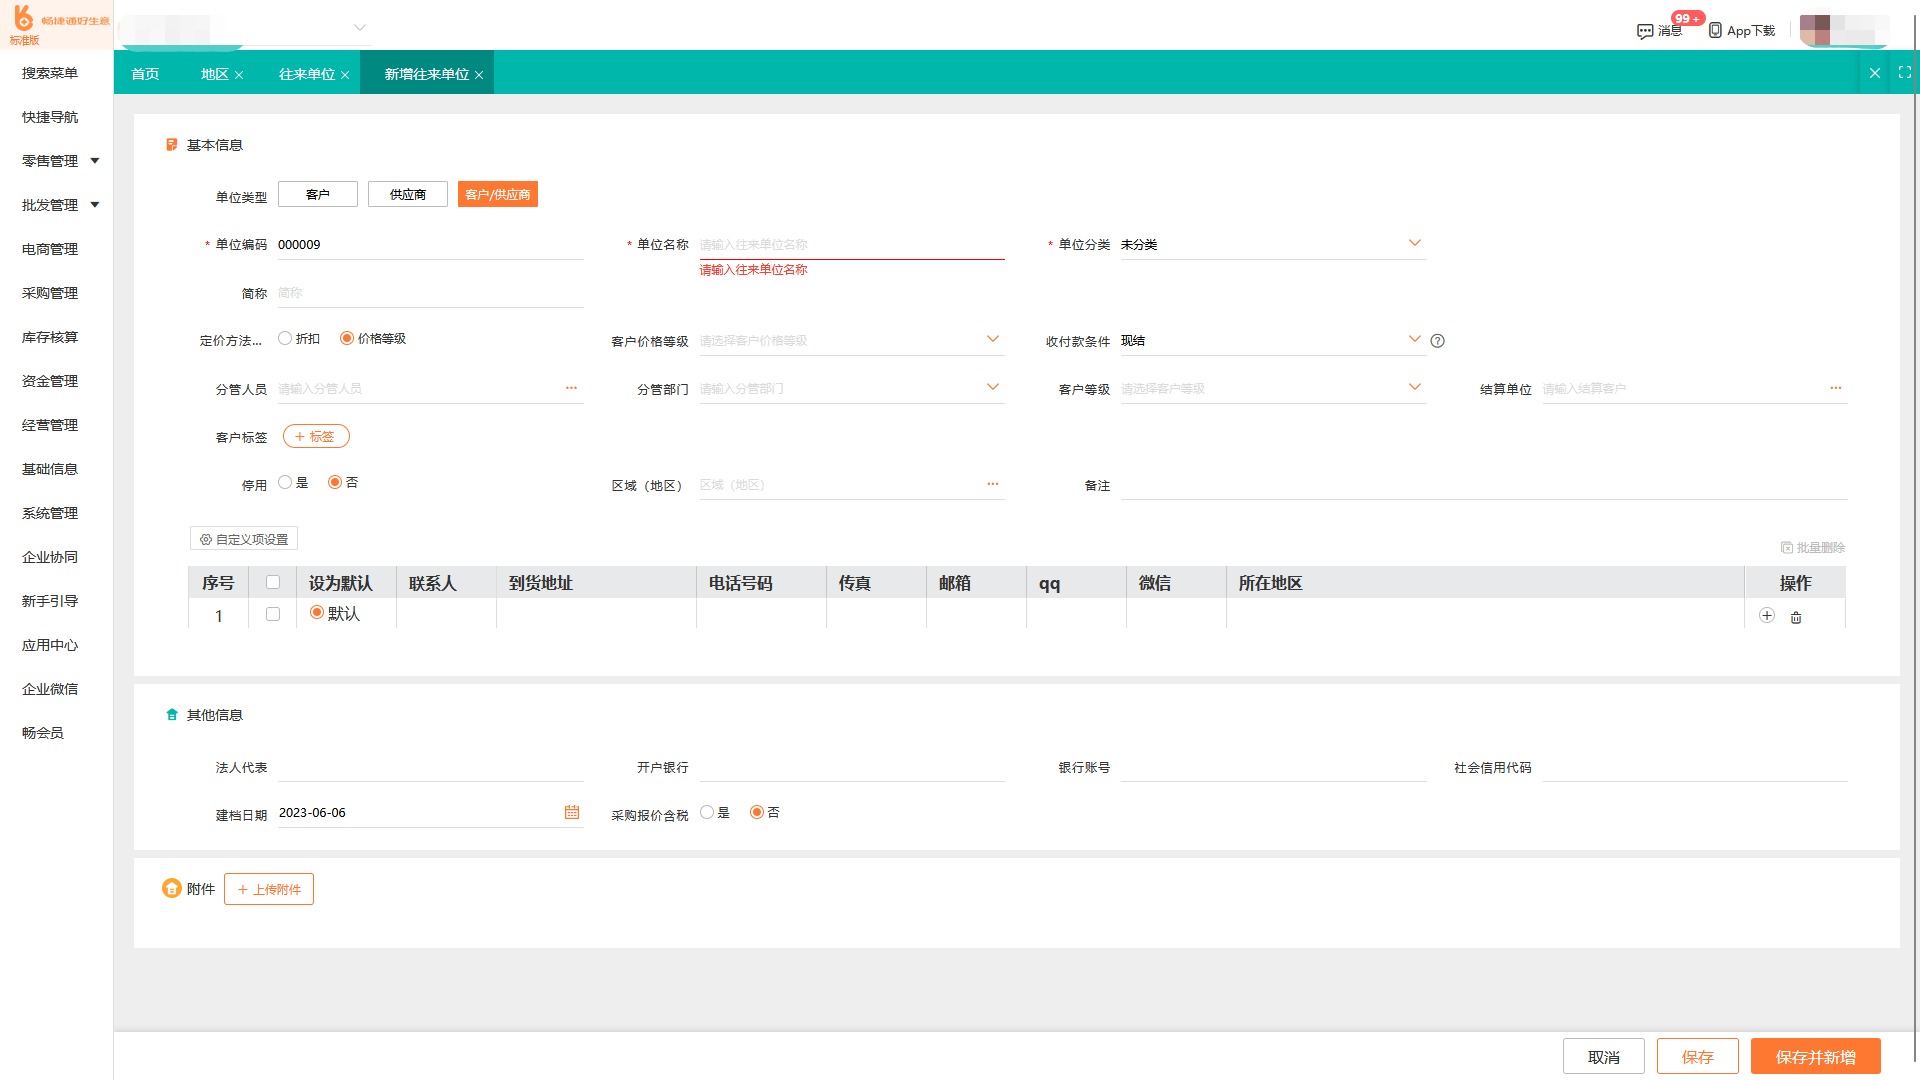Click 单位名称 input field
1920x1080 pixels.
point(849,244)
